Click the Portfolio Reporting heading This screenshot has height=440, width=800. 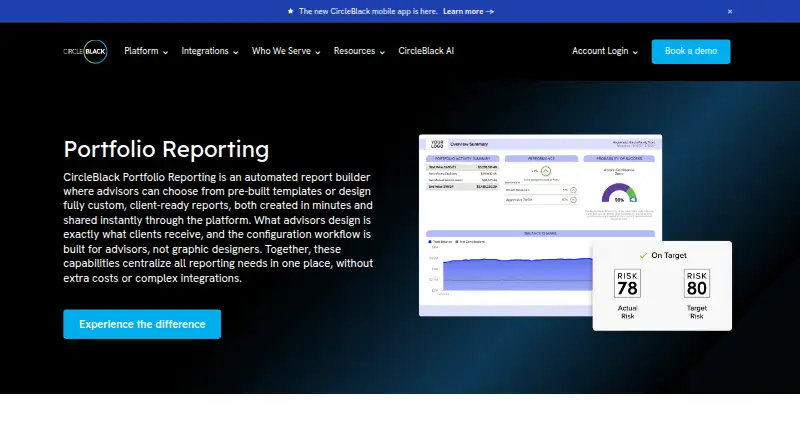[166, 150]
